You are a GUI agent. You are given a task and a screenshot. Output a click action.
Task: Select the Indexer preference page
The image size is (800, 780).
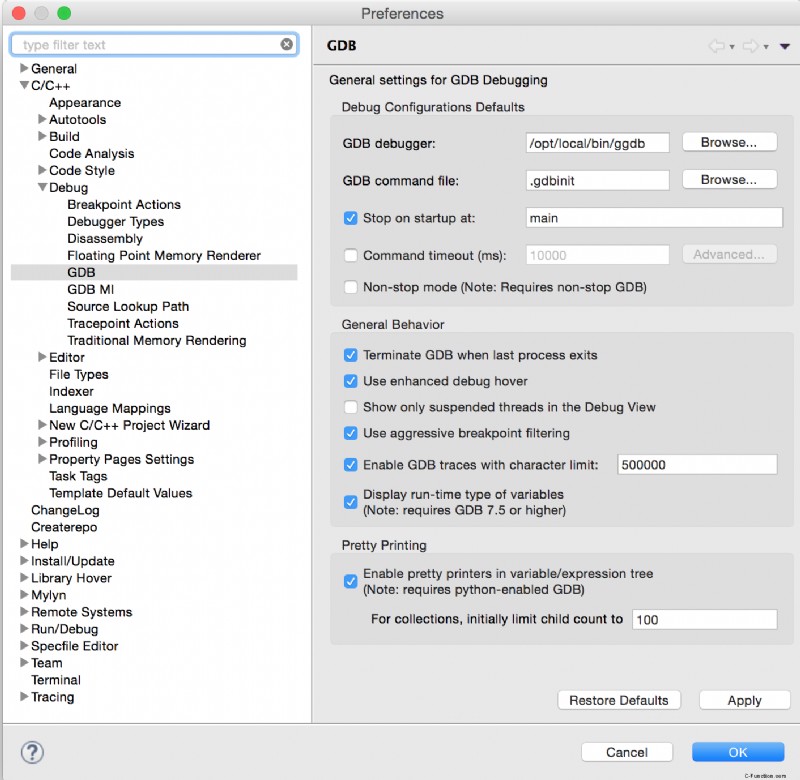click(x=71, y=392)
